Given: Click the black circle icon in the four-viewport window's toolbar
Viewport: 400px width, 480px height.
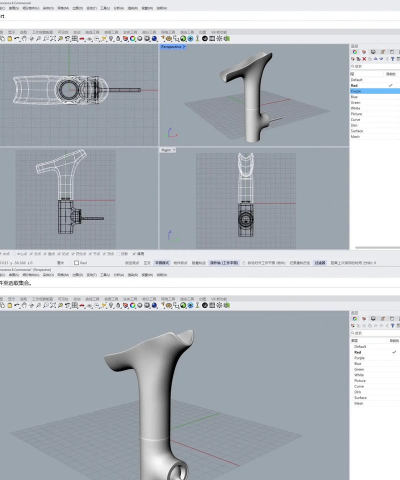Looking at the screenshot, I should click(x=205, y=39).
